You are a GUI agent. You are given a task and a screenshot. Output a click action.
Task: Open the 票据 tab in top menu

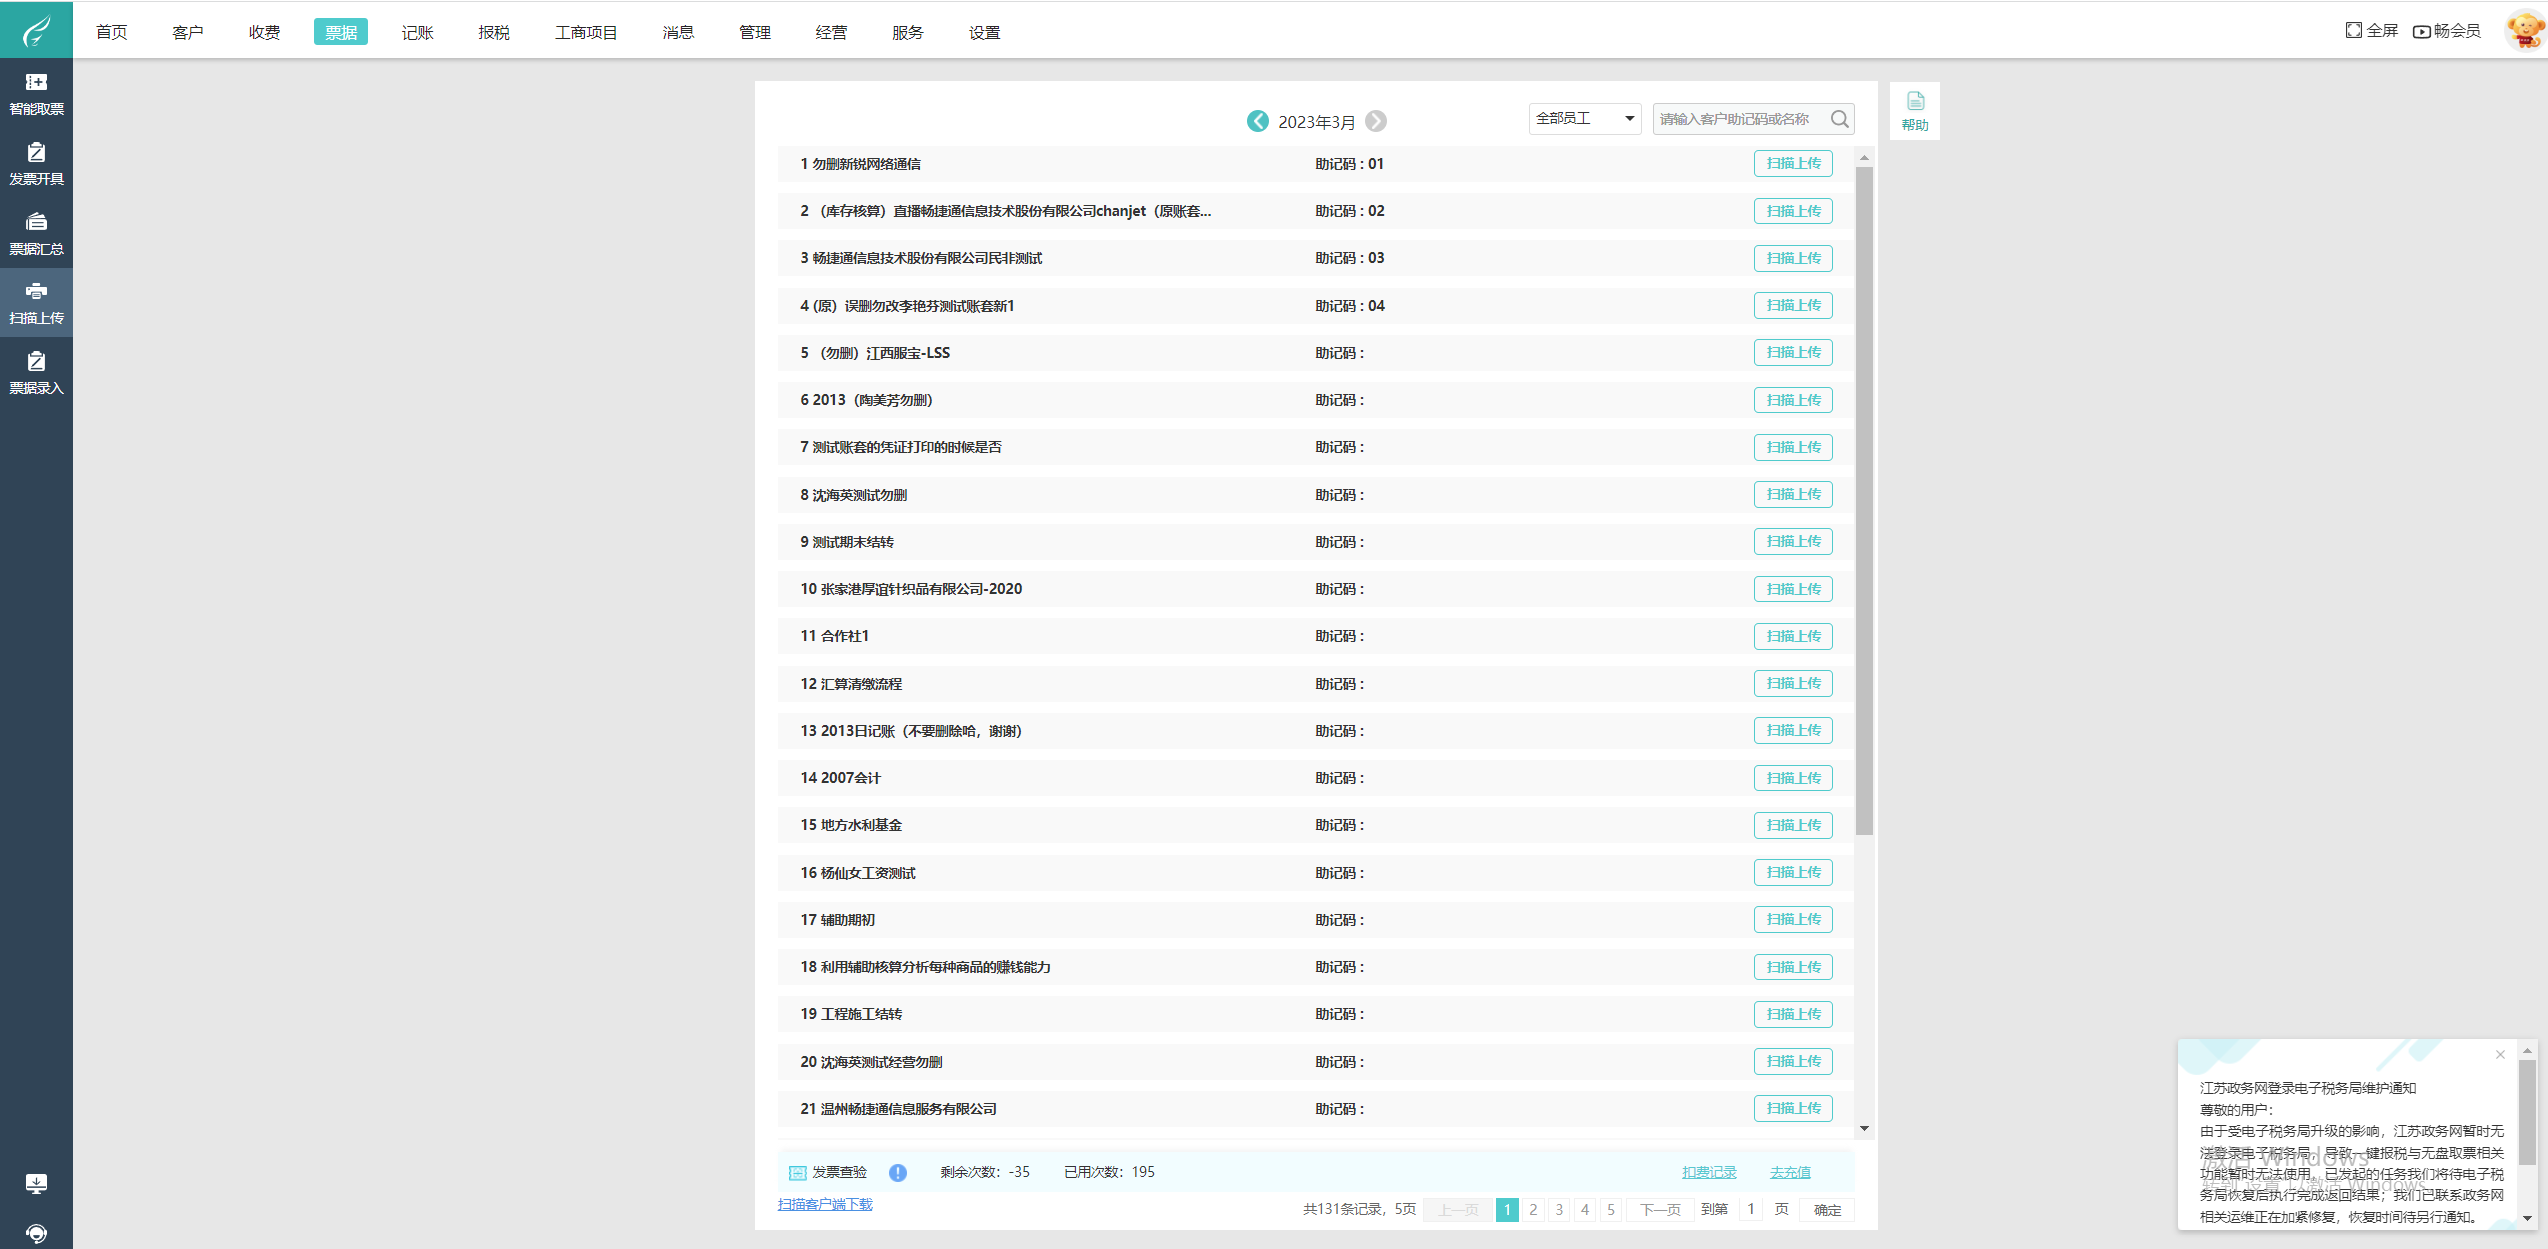(x=340, y=31)
